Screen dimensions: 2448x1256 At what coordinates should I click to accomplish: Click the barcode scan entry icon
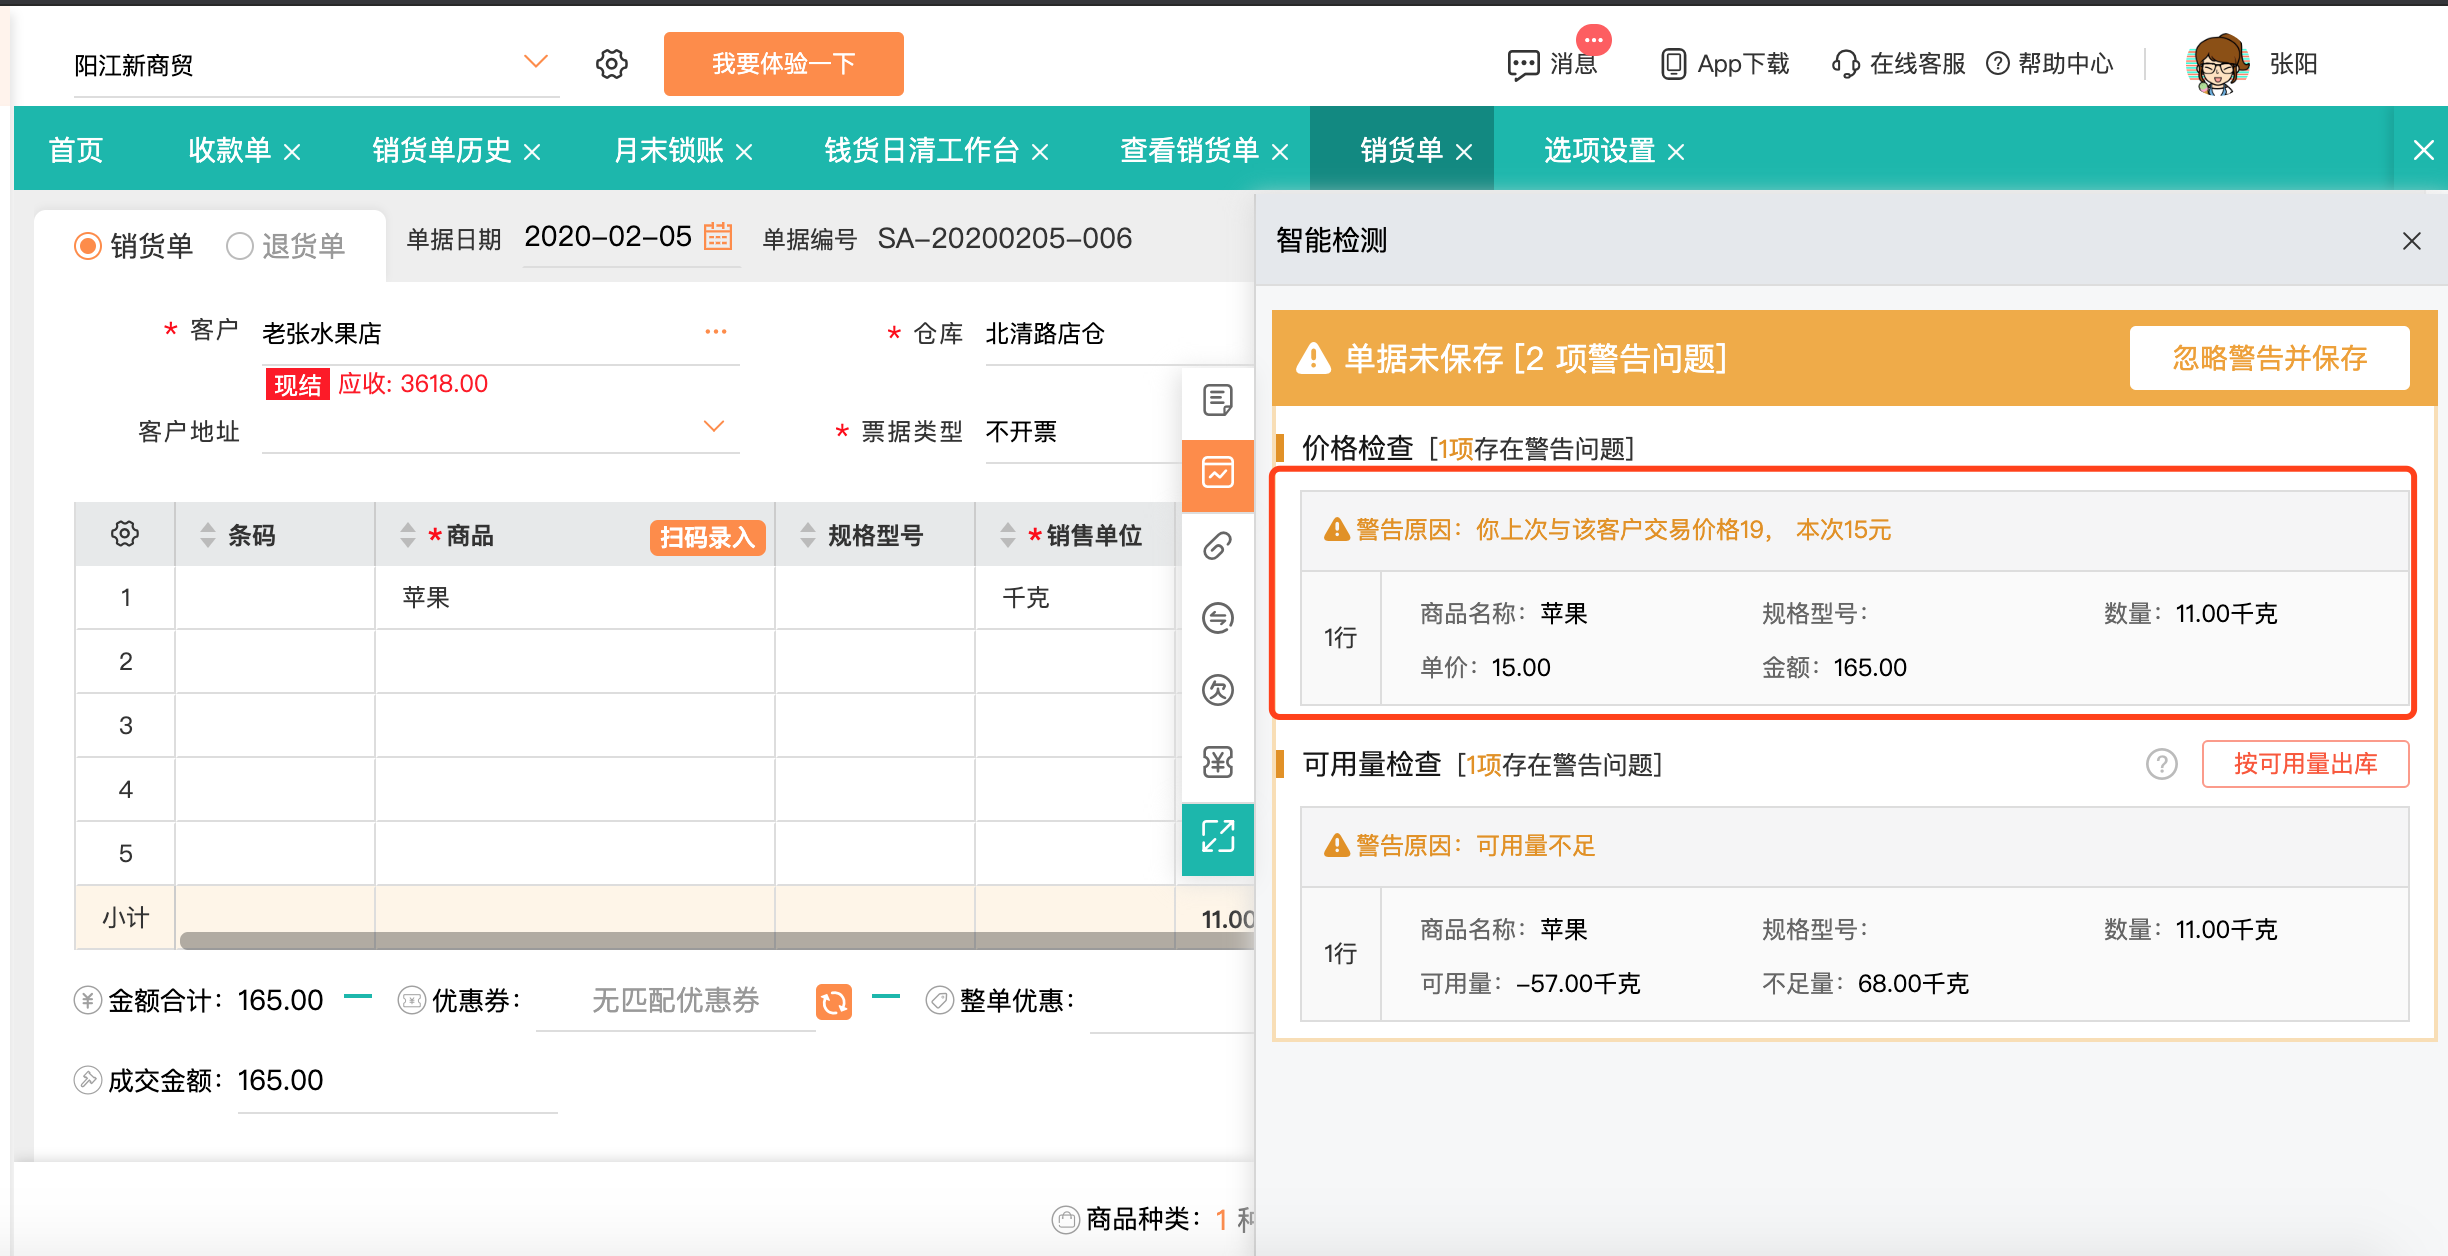(x=706, y=535)
